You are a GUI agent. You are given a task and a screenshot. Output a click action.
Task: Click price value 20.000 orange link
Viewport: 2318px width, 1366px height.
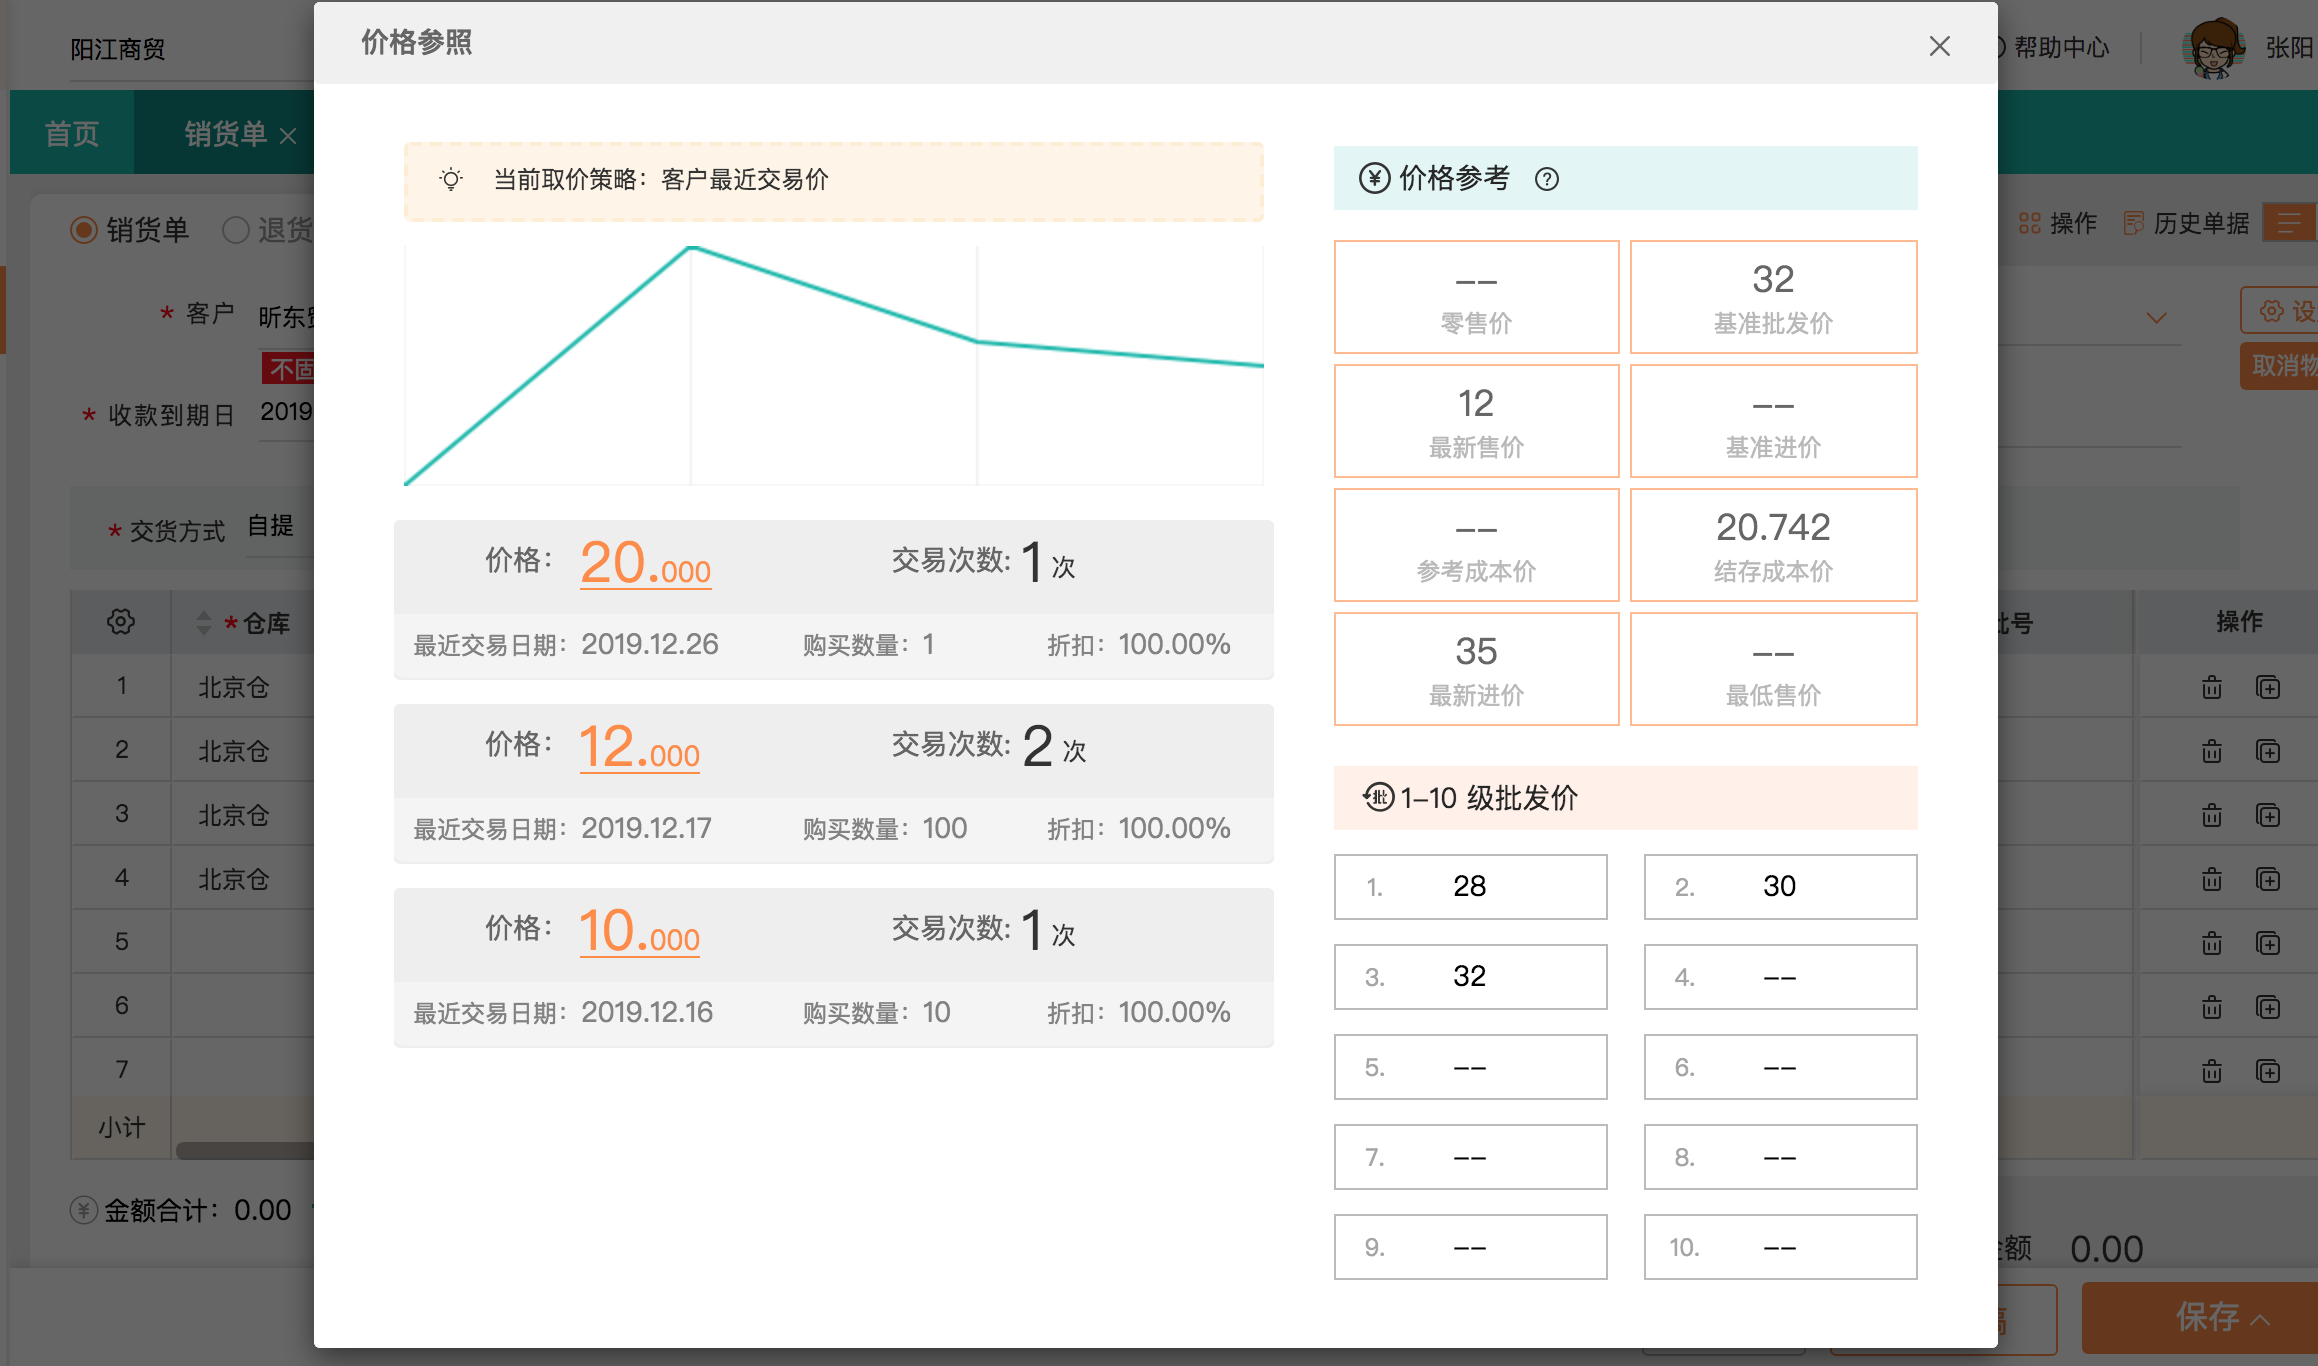(x=645, y=568)
